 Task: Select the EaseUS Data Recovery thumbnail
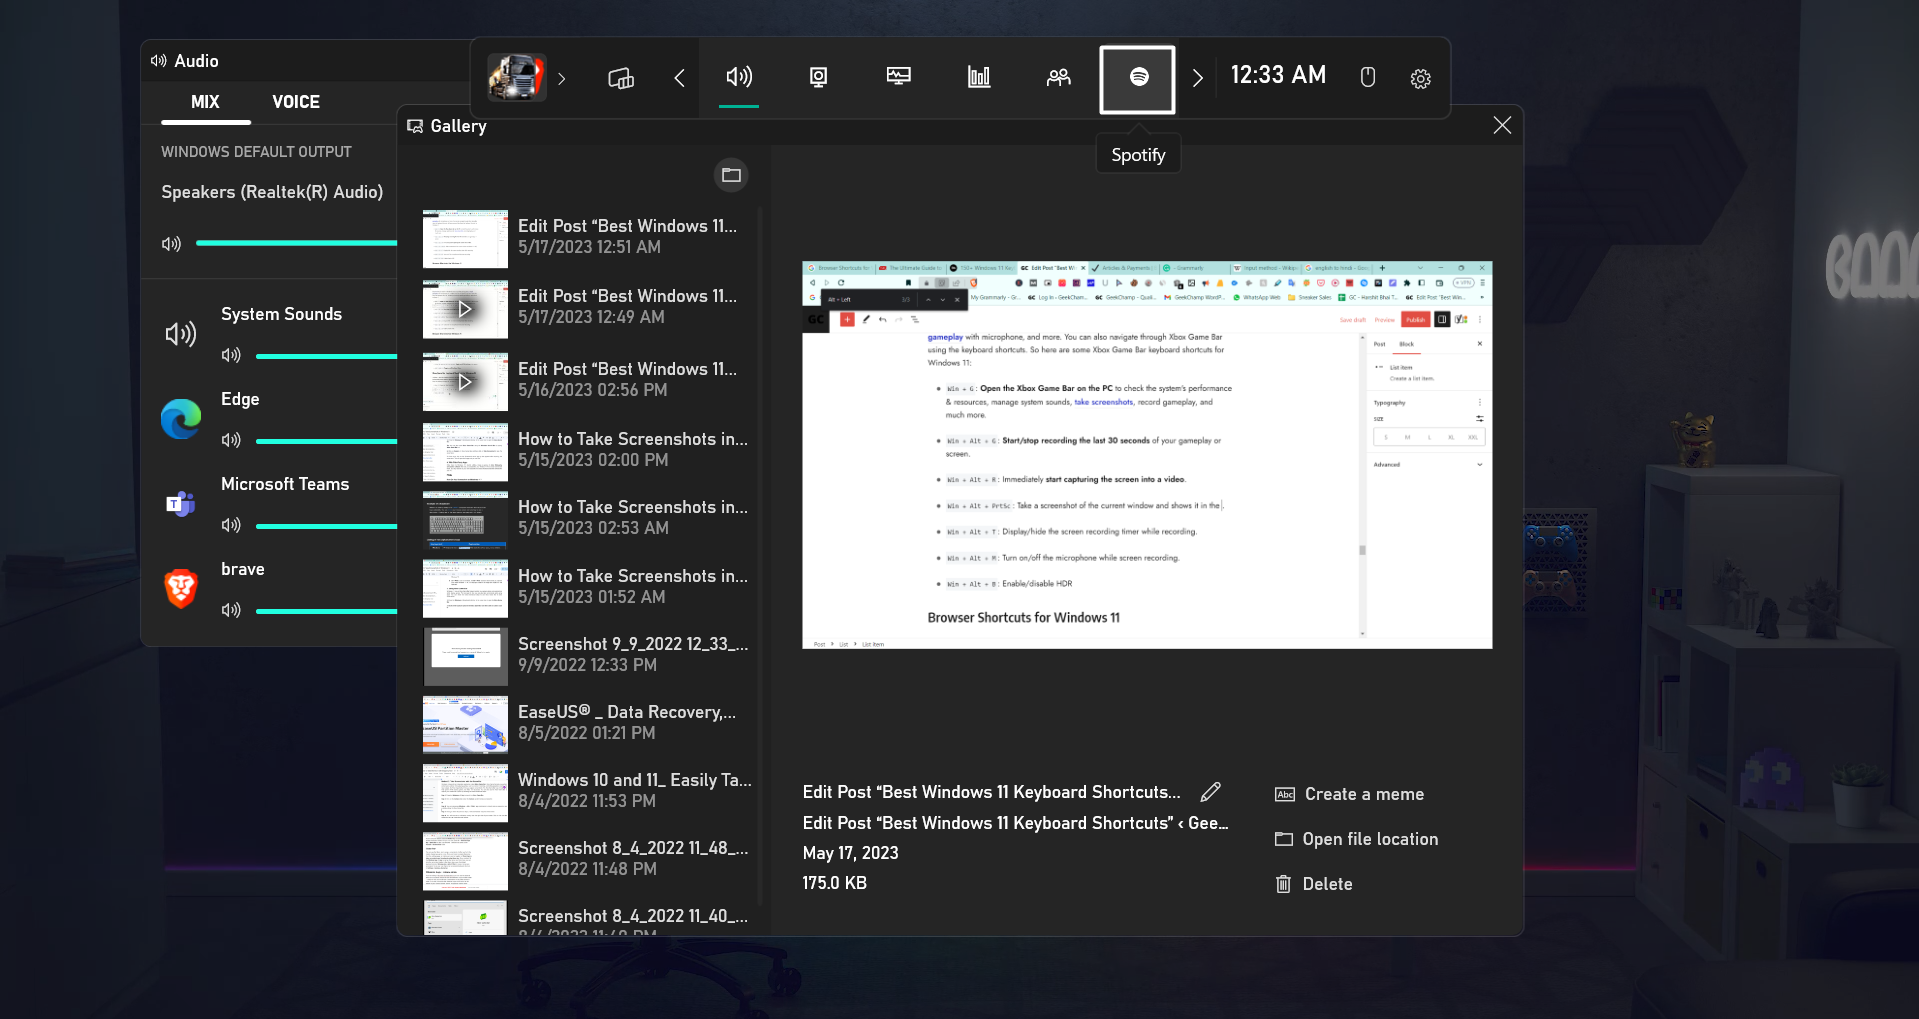coord(465,724)
